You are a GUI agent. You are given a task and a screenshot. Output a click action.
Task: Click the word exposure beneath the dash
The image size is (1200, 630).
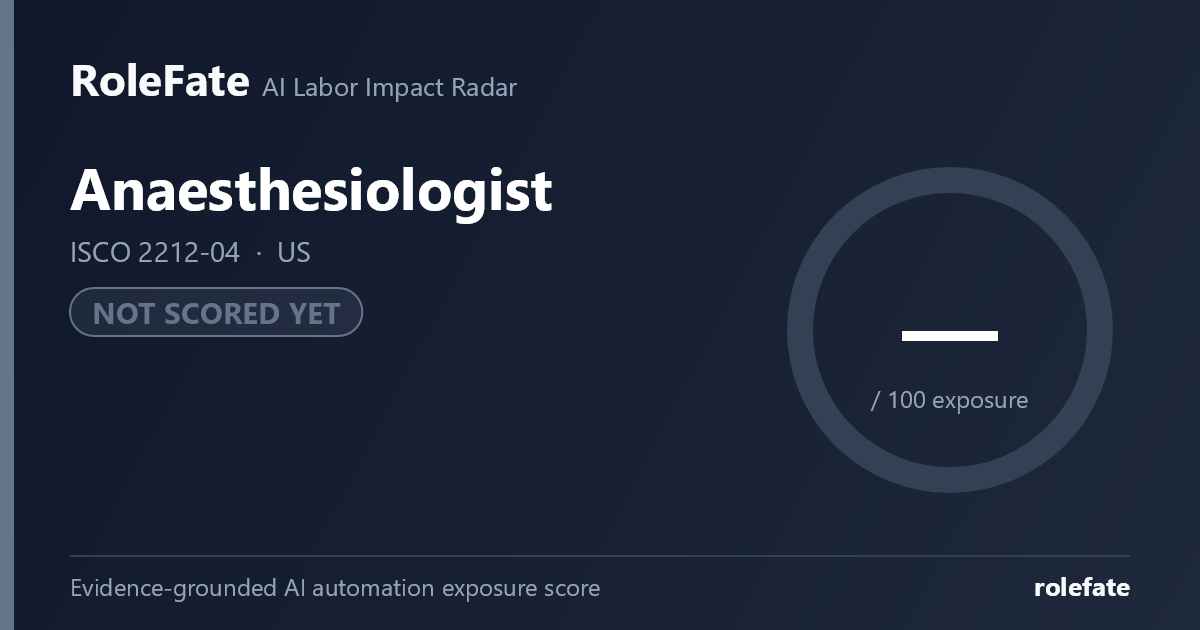980,401
